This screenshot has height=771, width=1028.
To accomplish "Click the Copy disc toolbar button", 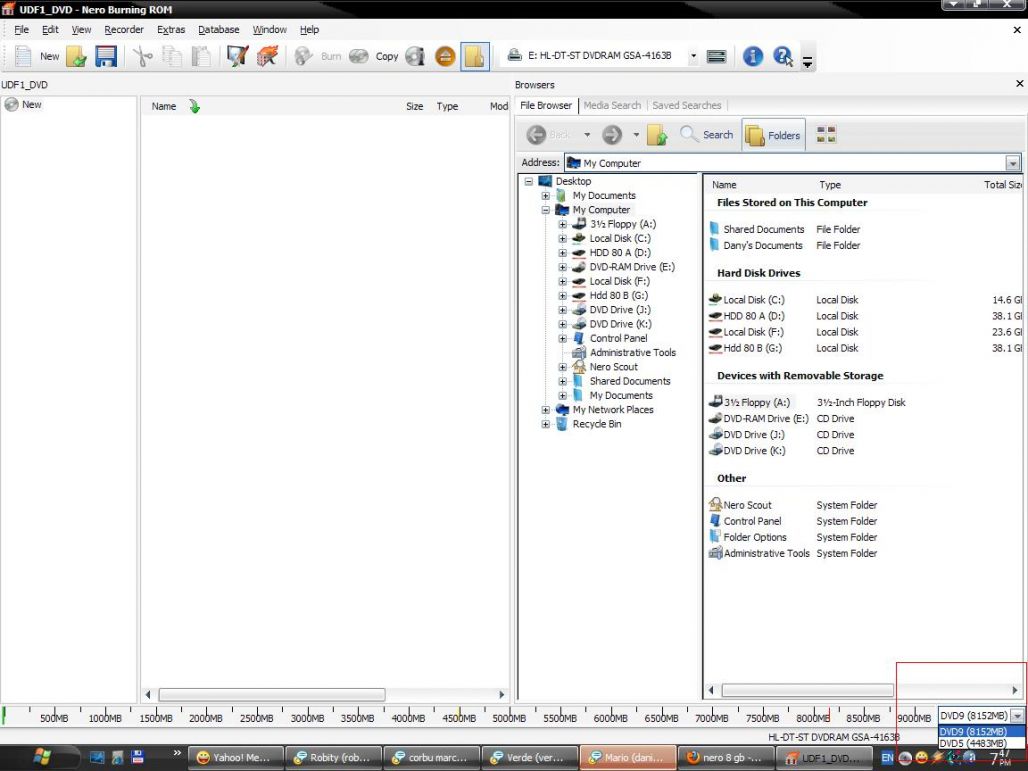I will coord(387,57).
